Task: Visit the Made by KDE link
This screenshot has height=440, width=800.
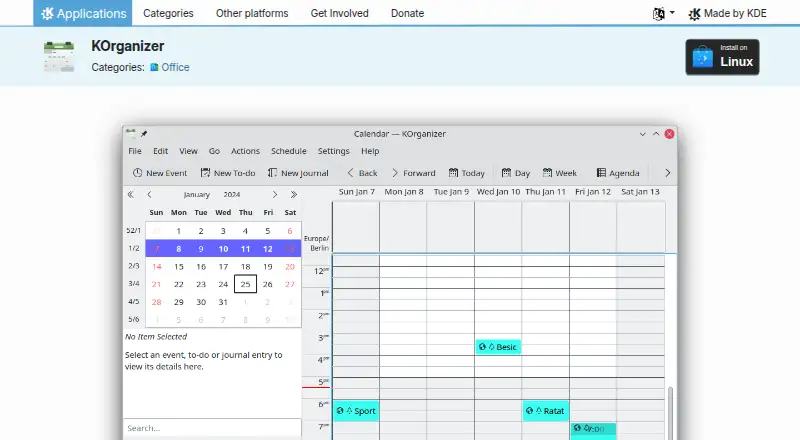Action: 727,14
